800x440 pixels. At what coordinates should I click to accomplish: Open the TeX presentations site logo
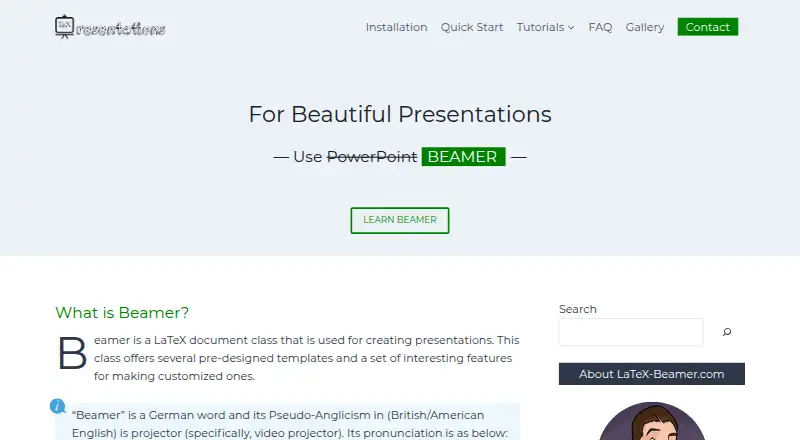click(110, 27)
